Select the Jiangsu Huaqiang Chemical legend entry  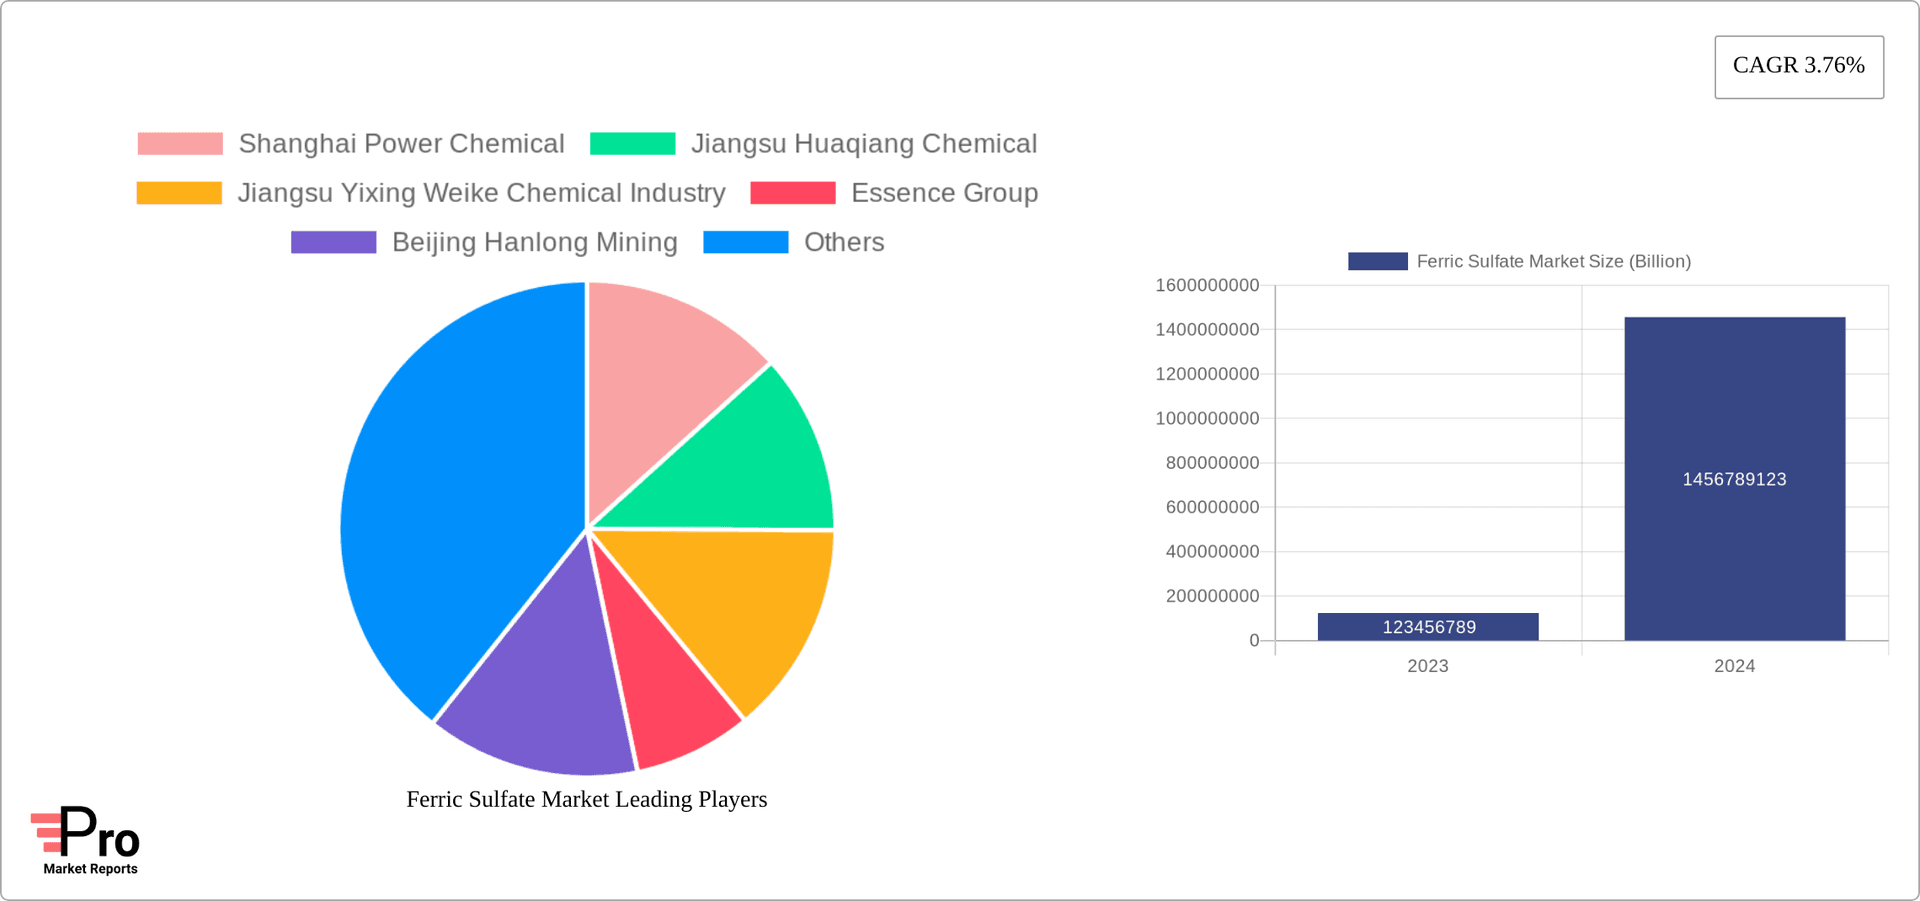pyautogui.click(x=633, y=143)
